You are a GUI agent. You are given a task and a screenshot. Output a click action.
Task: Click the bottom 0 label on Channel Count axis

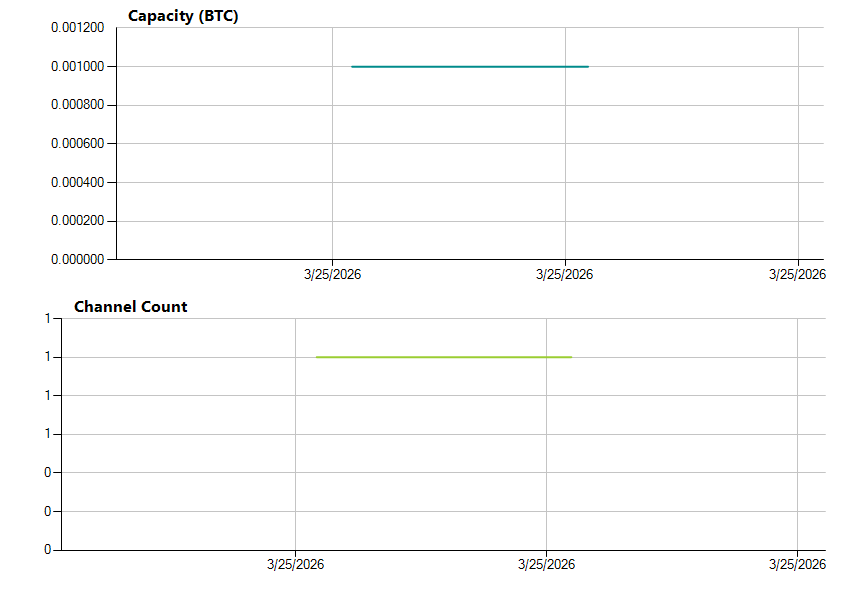point(46,550)
